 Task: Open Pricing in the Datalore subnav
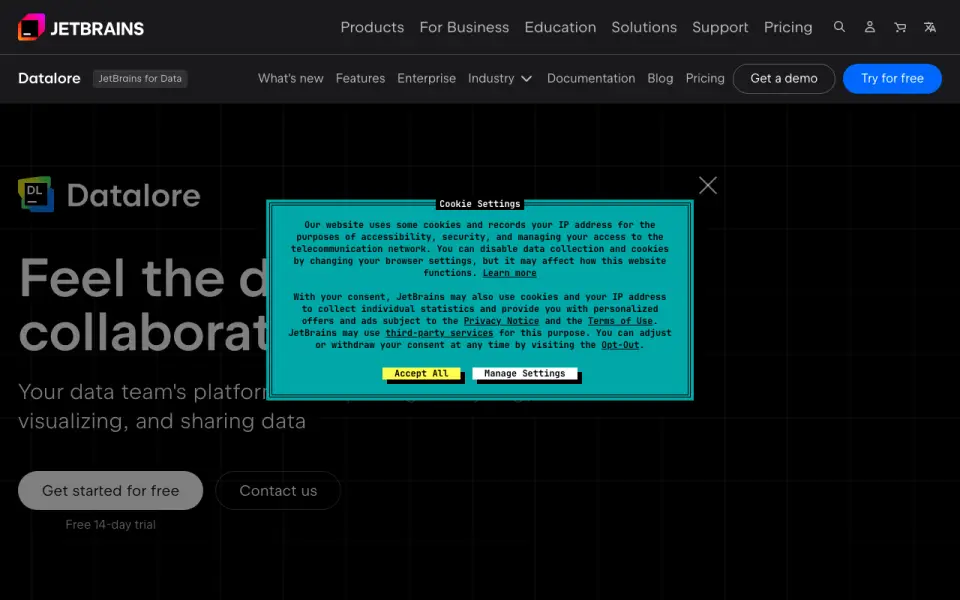point(705,78)
